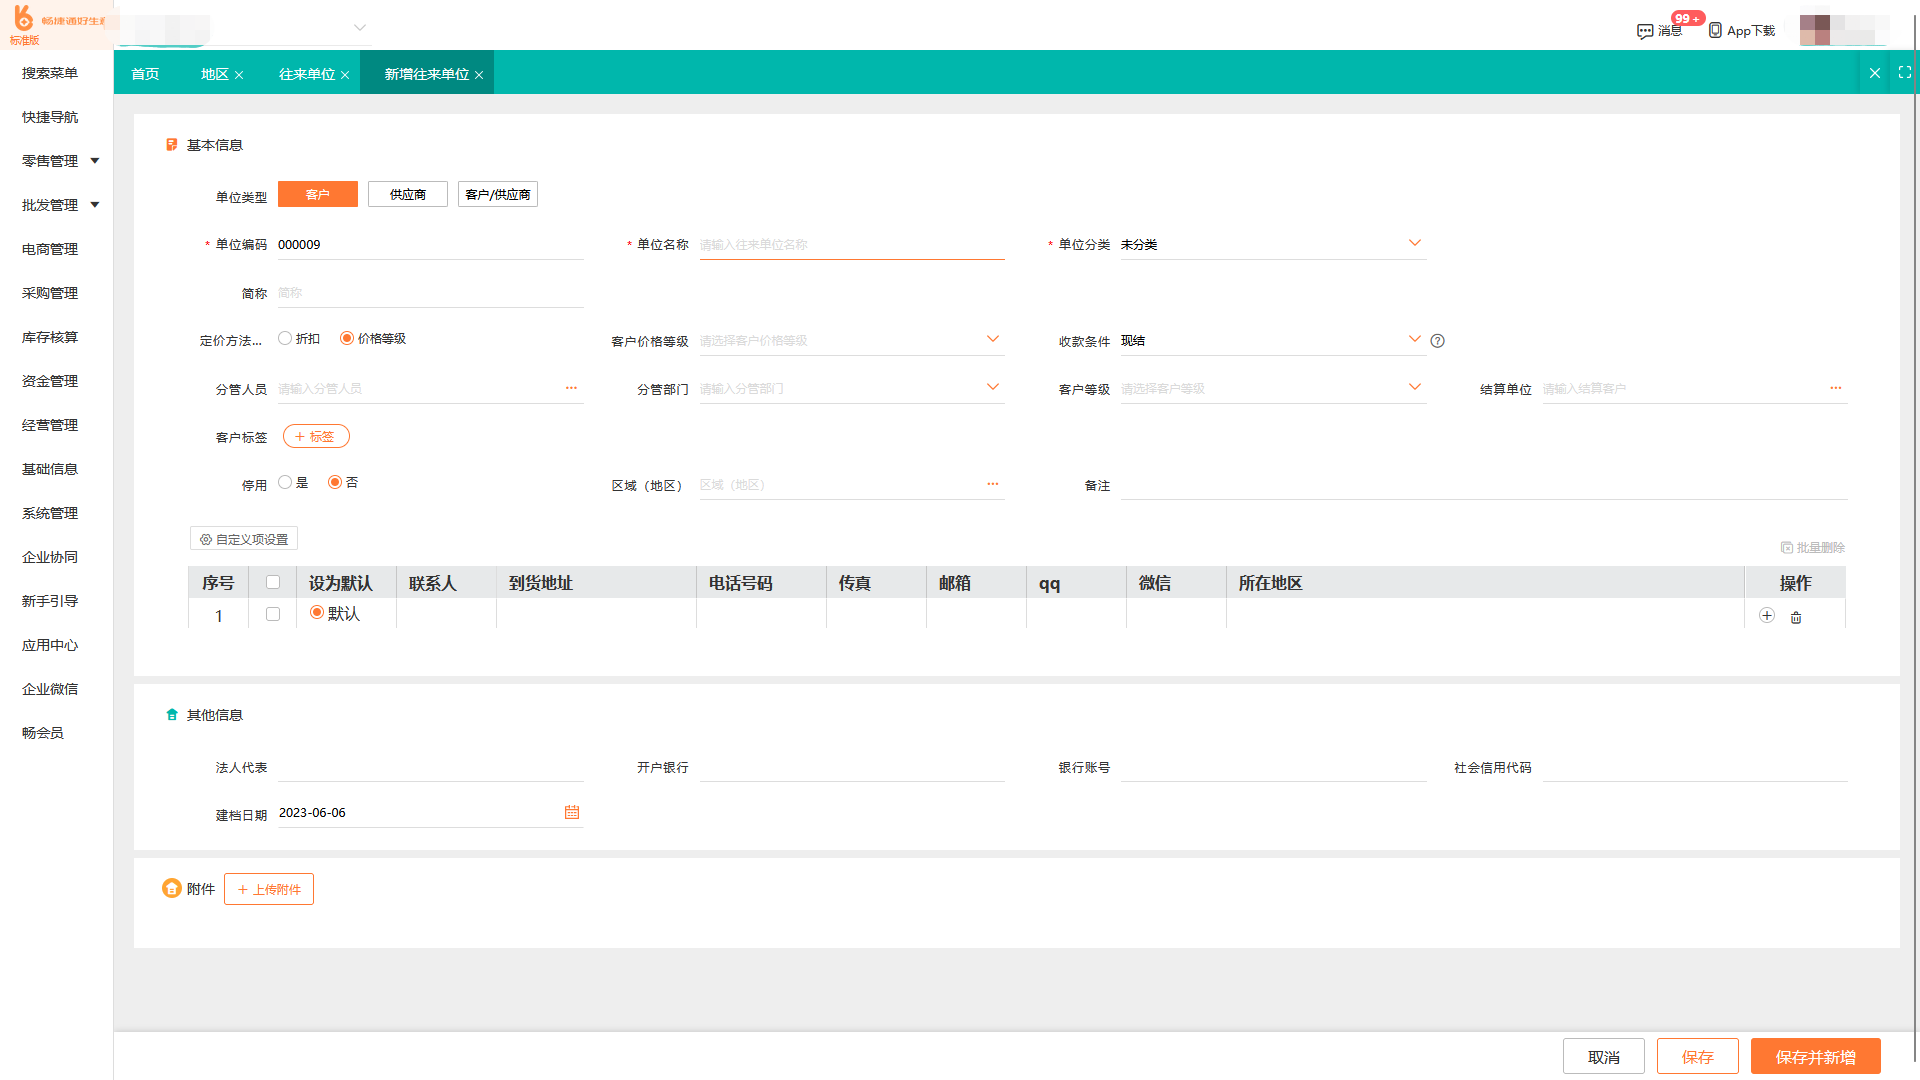The image size is (1920, 1080).
Task: Click the basic information section icon
Action: (x=171, y=145)
